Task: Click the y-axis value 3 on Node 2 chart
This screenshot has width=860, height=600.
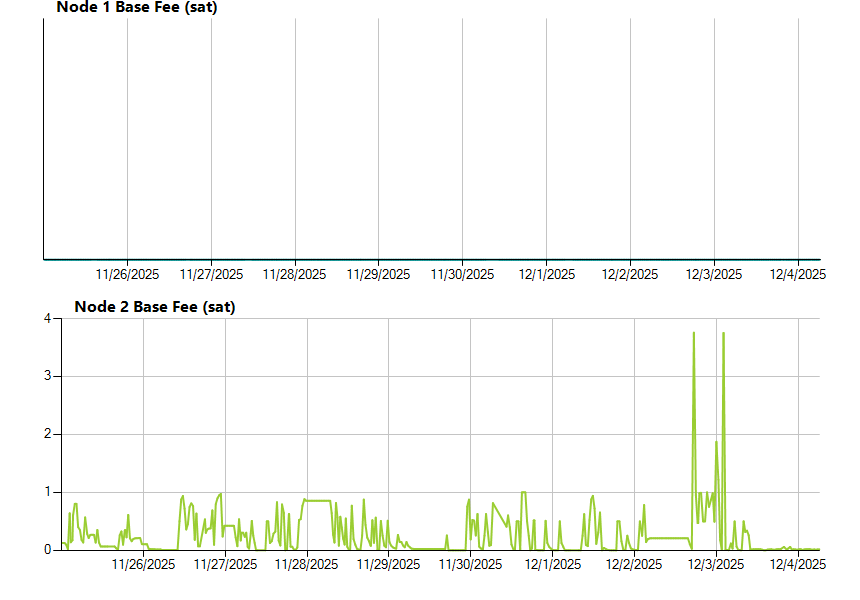Action: 47,377
